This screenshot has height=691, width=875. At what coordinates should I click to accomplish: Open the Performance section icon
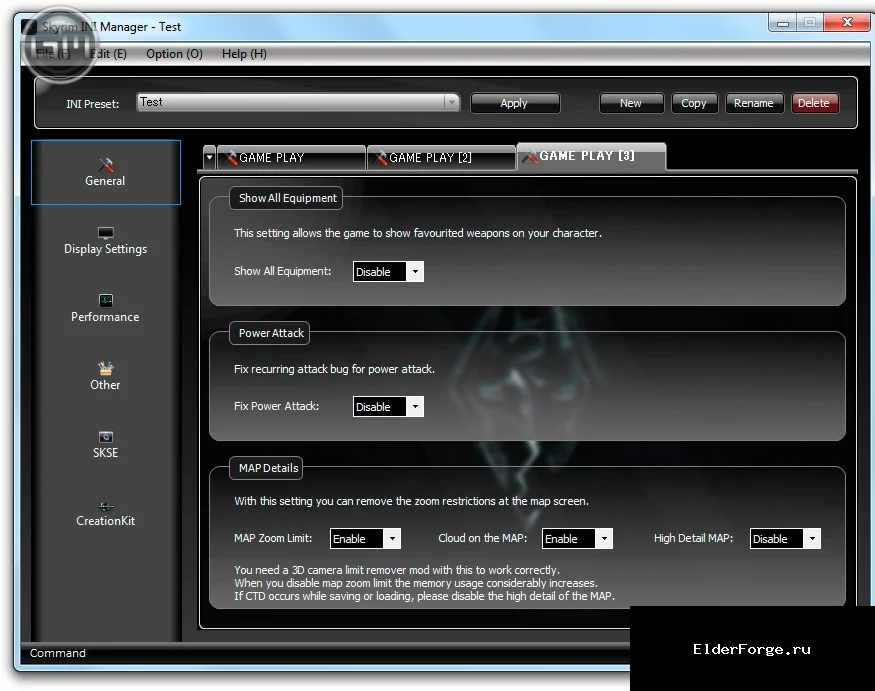tap(106, 300)
